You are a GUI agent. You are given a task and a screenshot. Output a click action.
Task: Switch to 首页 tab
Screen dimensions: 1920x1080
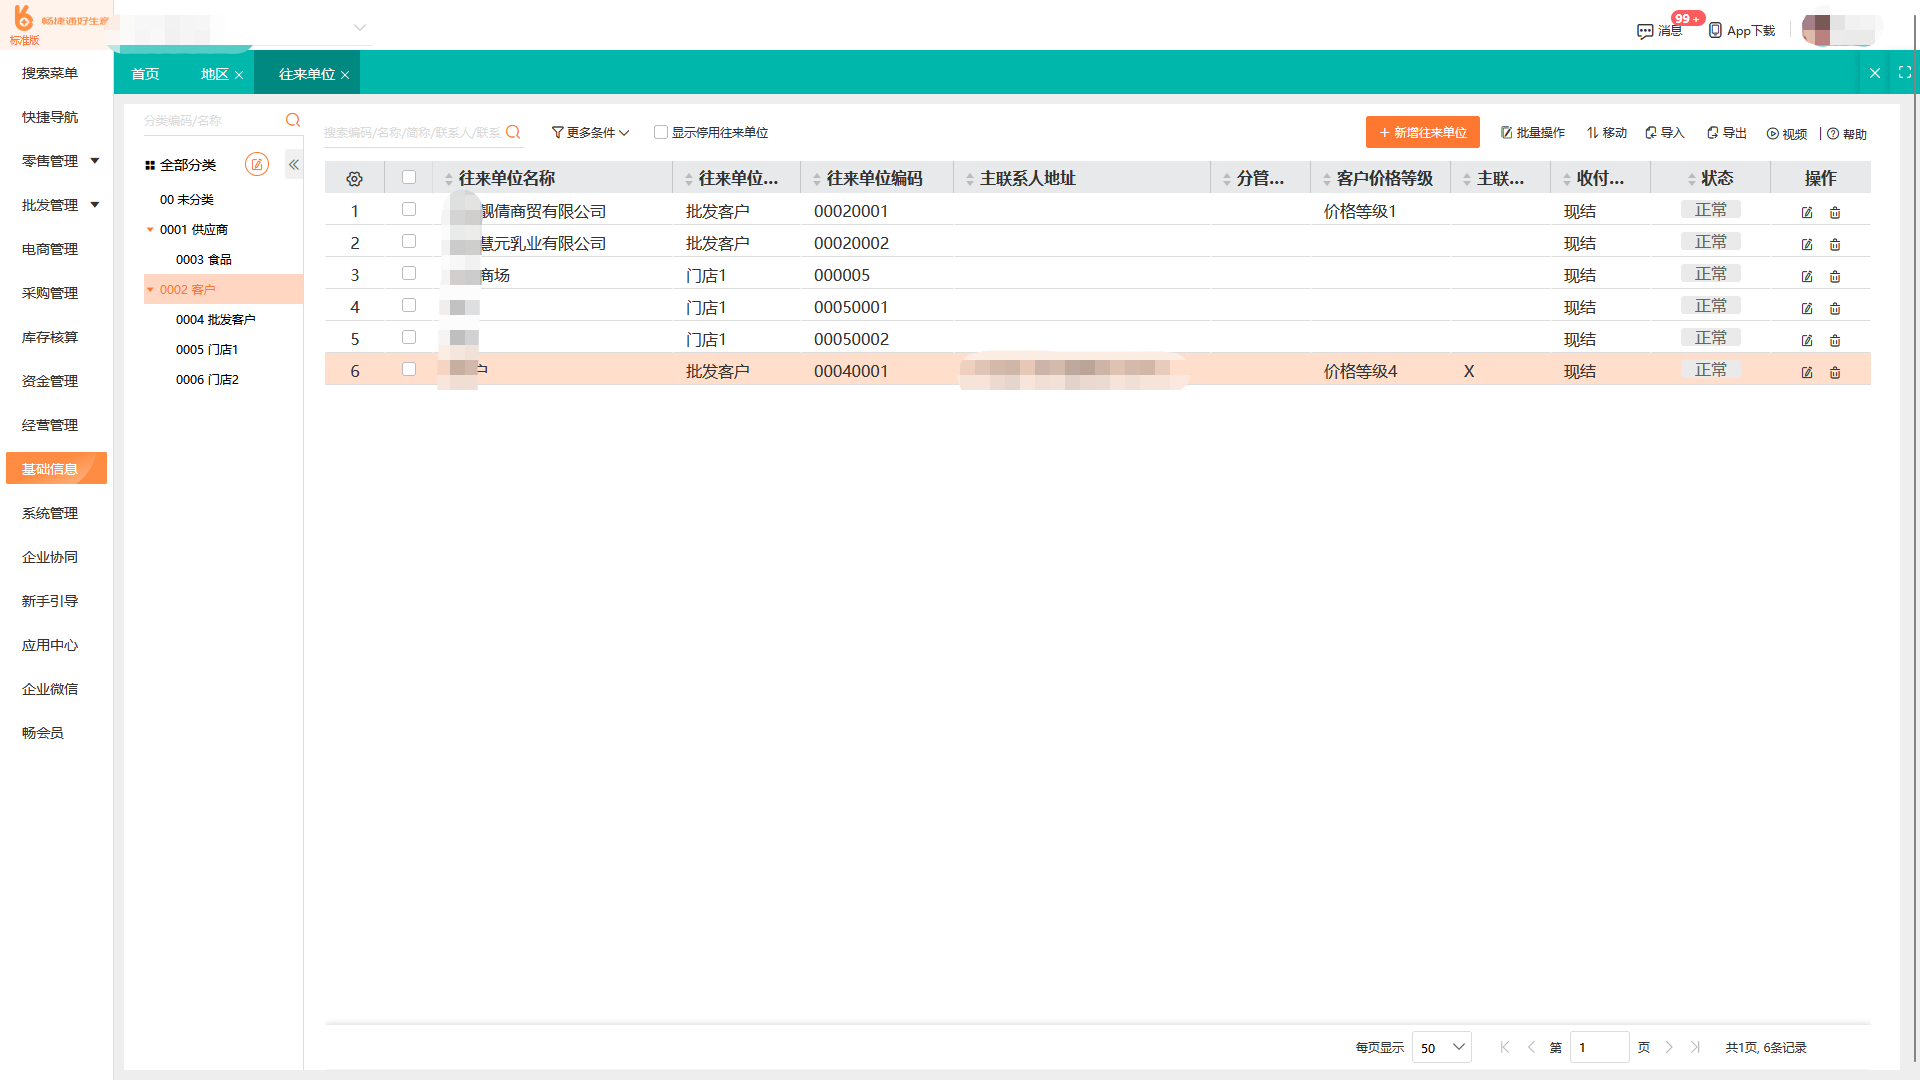coord(146,74)
